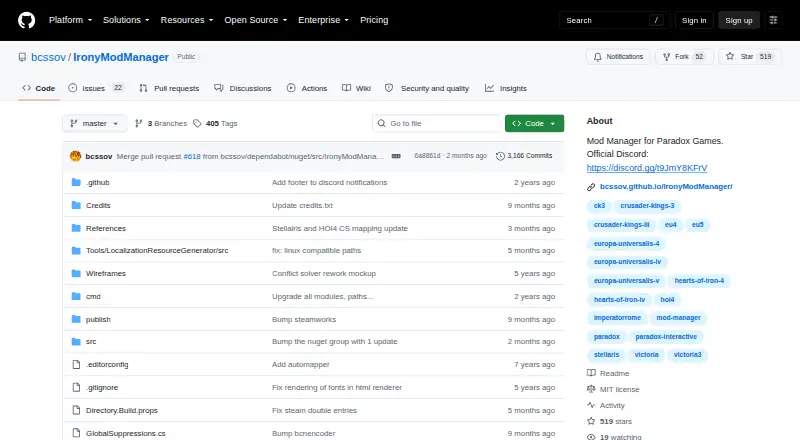Open the green Code dropdown button
The width and height of the screenshot is (800, 440).
pyautogui.click(x=534, y=124)
